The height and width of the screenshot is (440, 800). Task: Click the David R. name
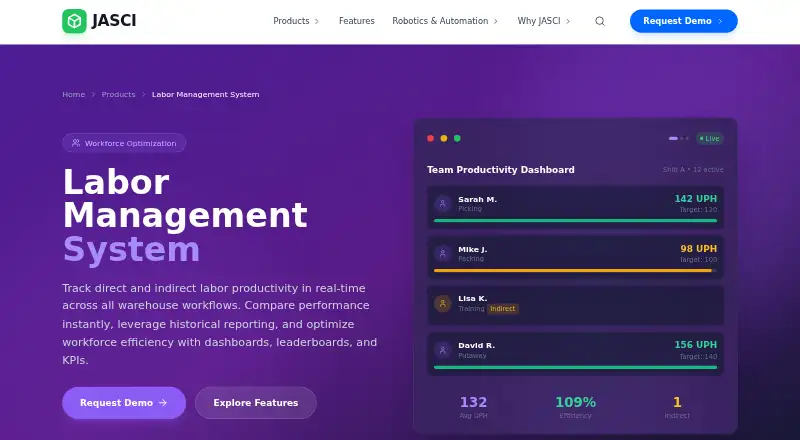(476, 346)
